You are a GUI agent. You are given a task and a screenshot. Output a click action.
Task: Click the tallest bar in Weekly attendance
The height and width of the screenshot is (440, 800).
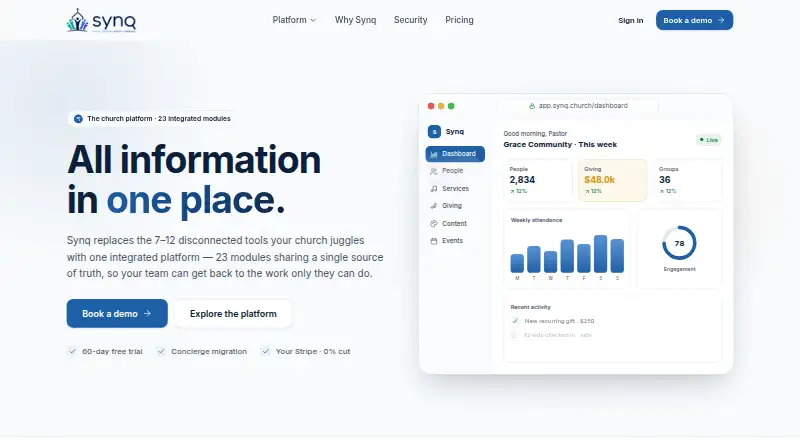pyautogui.click(x=601, y=254)
